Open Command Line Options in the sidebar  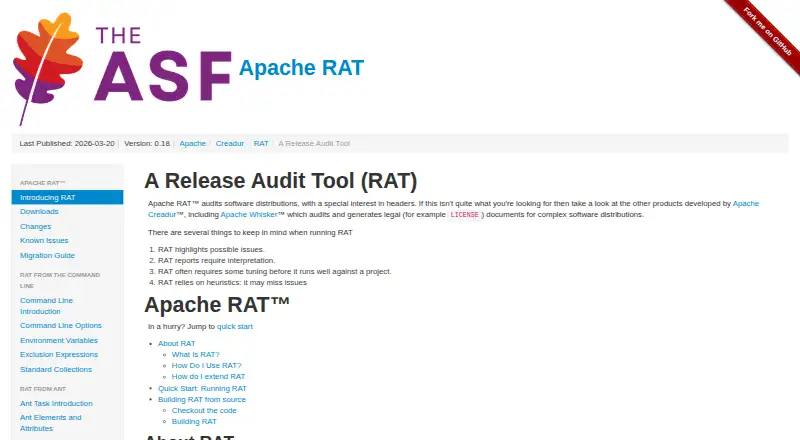coord(61,325)
